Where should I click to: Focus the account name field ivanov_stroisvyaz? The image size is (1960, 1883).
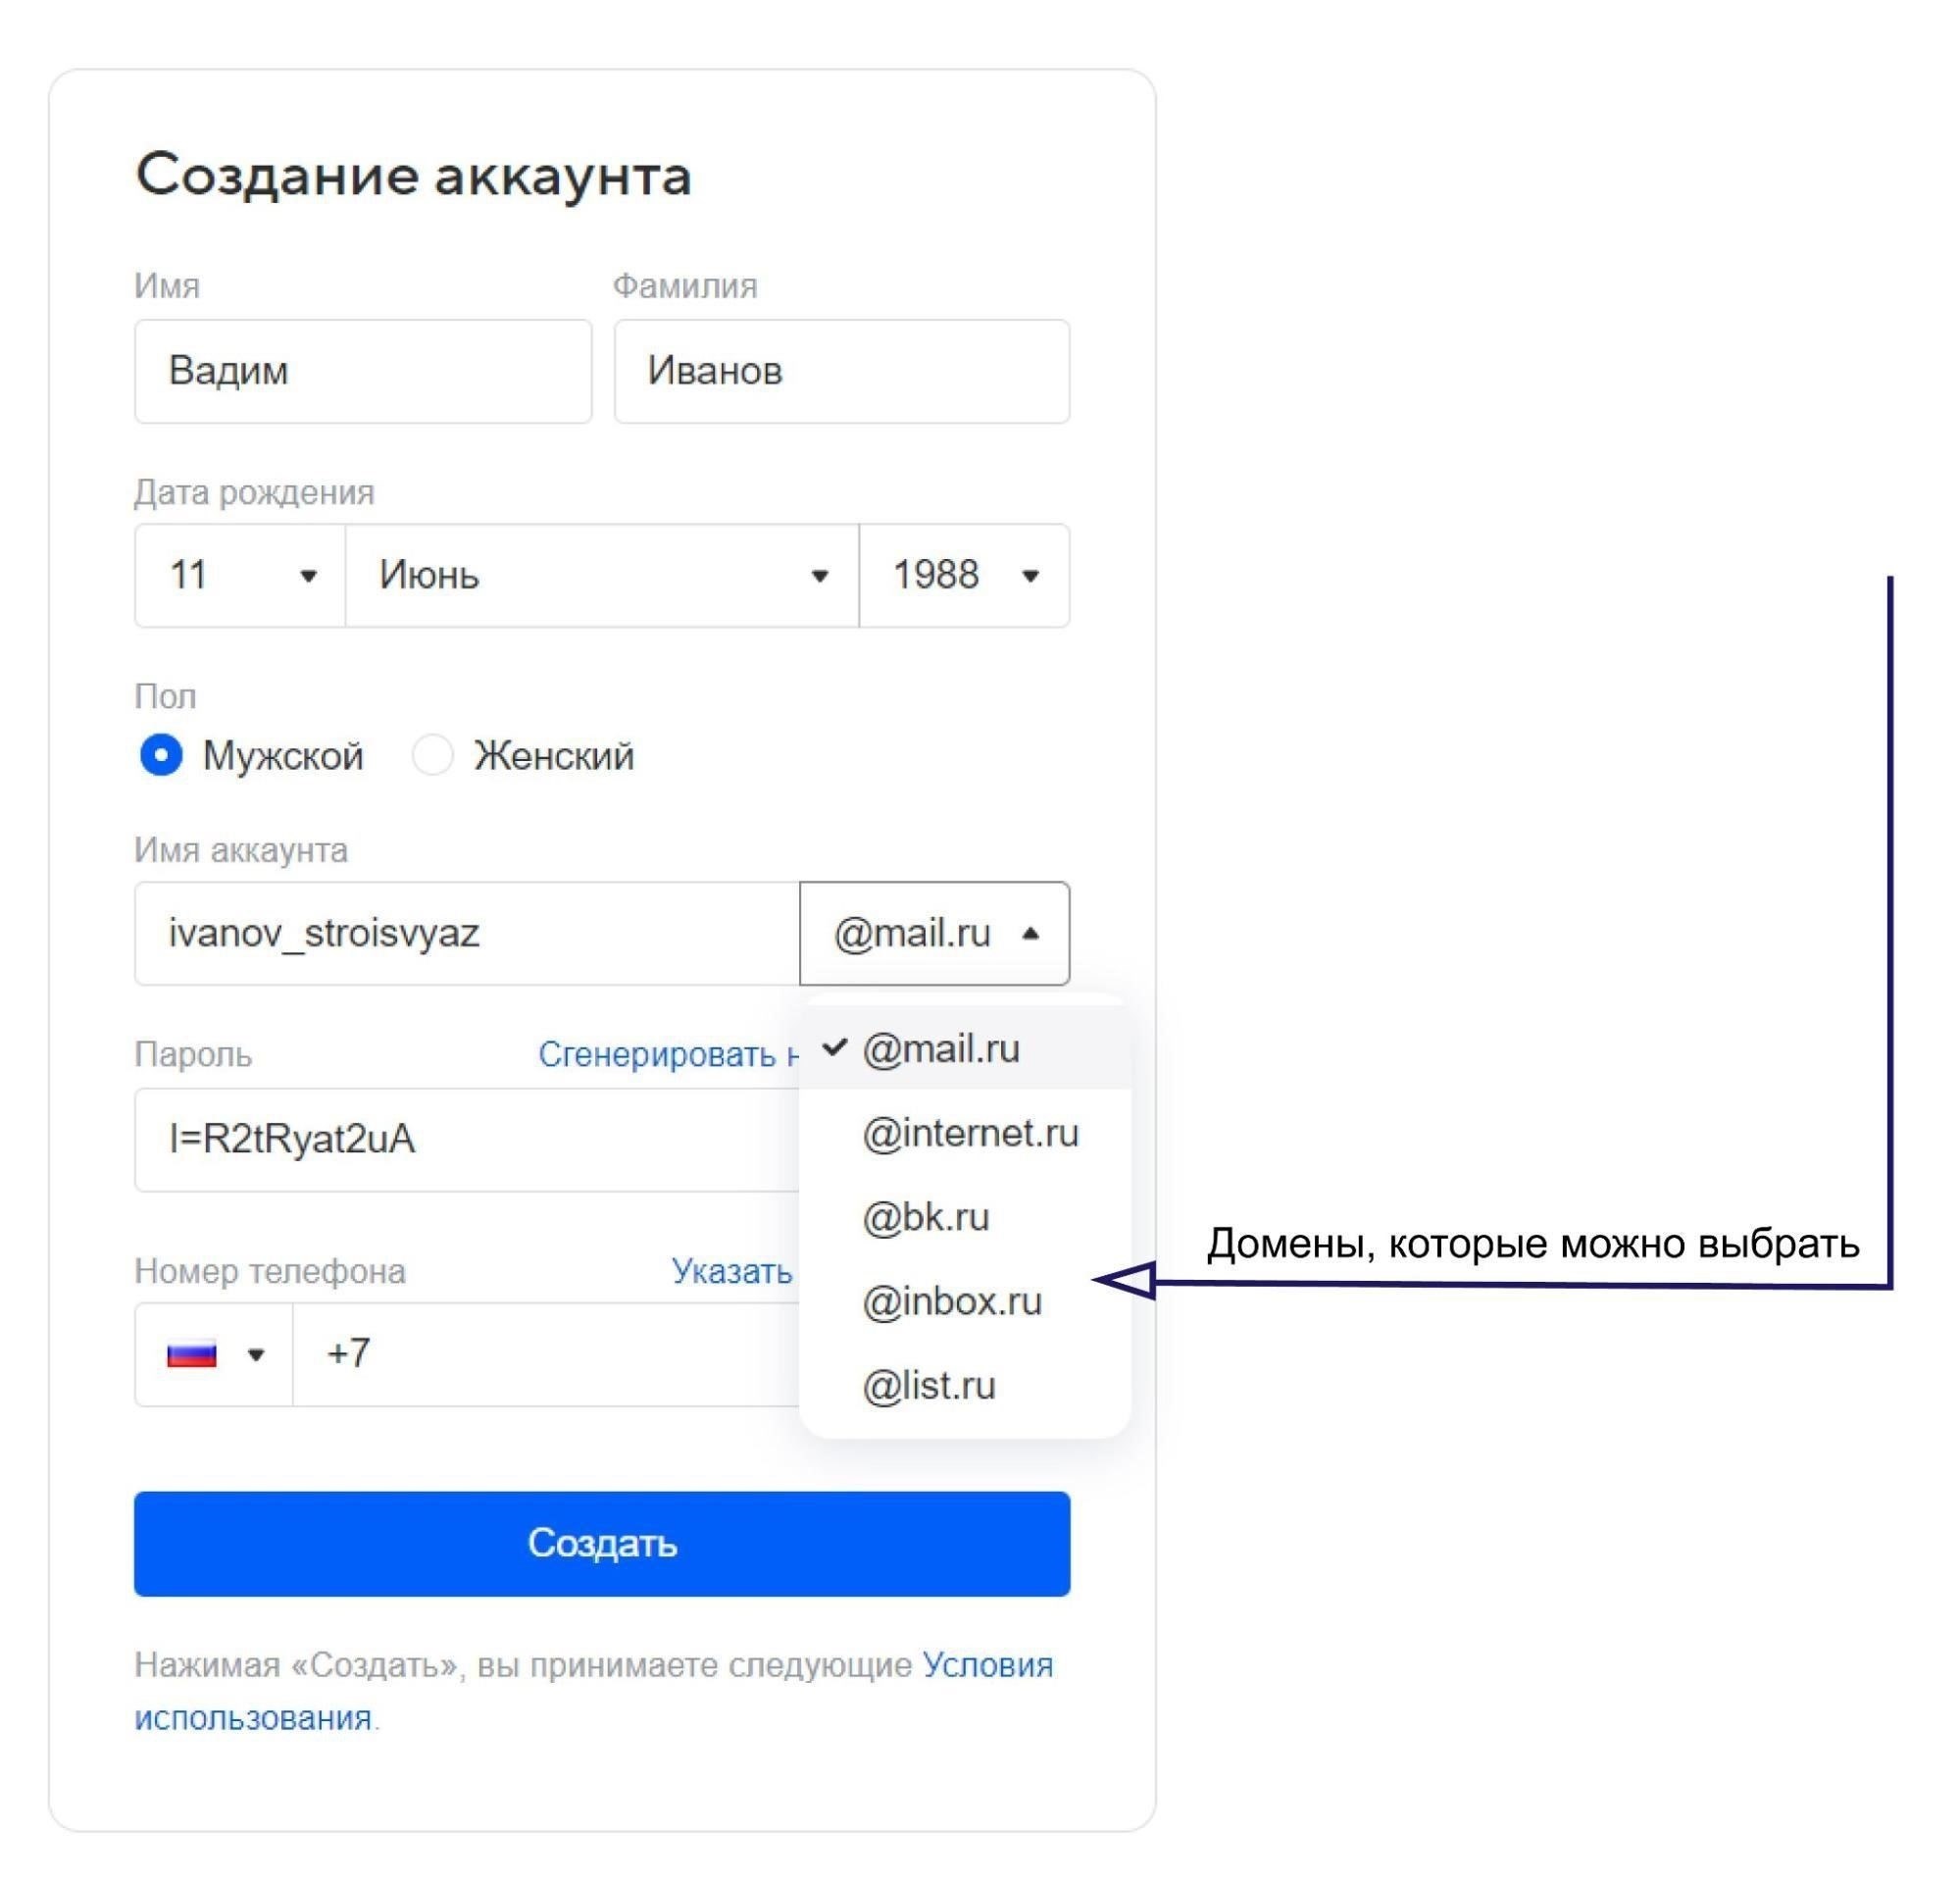(x=466, y=933)
